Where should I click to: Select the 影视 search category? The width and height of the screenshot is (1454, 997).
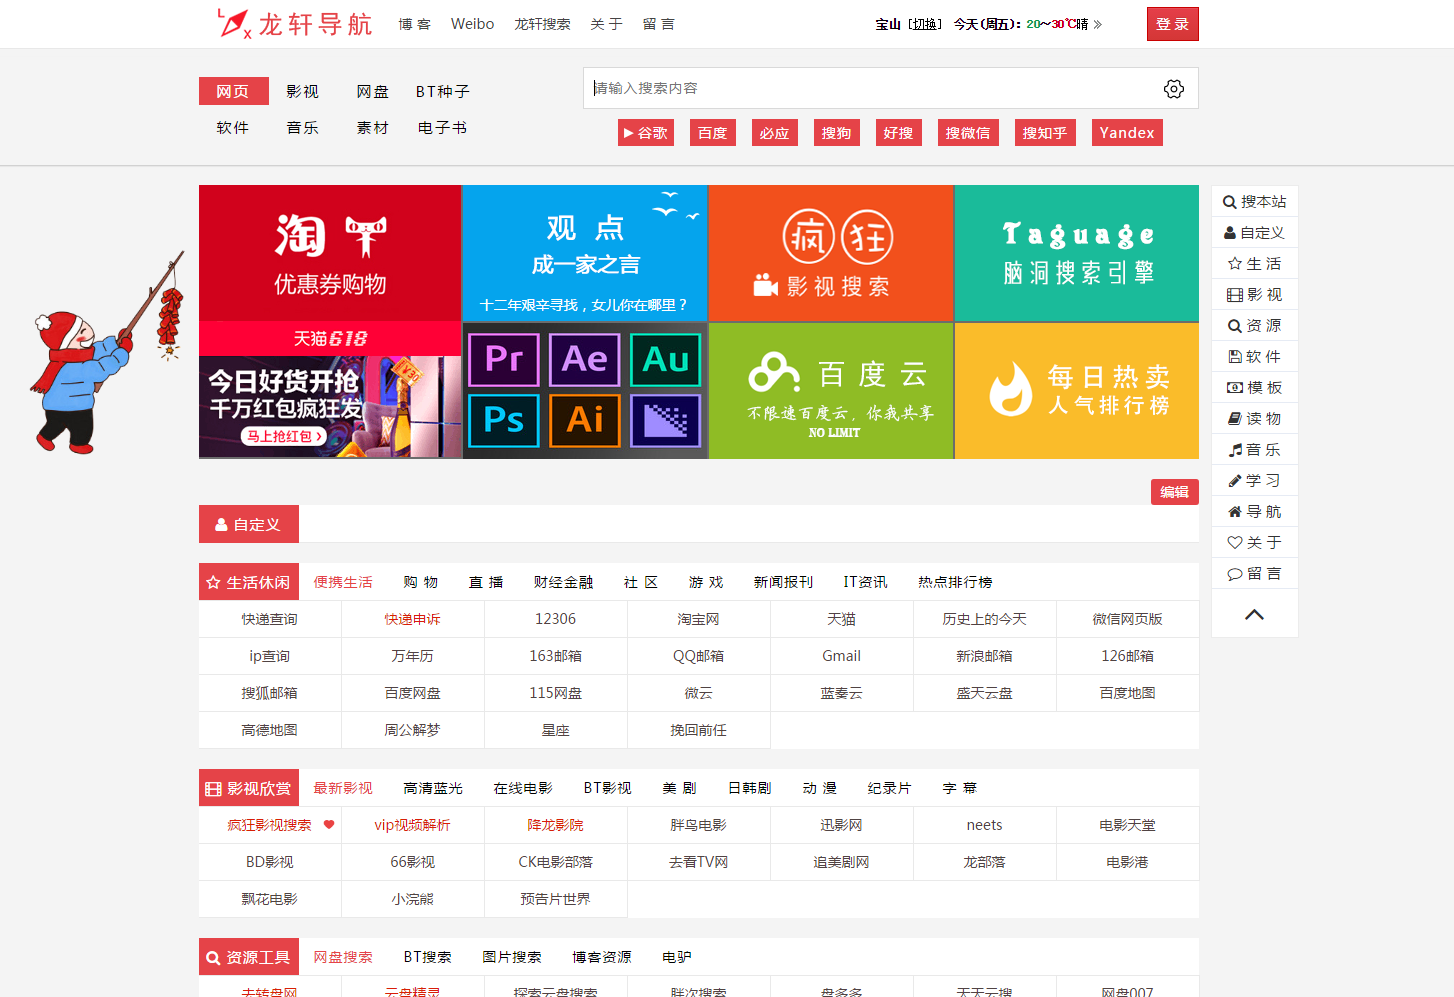pyautogui.click(x=302, y=91)
